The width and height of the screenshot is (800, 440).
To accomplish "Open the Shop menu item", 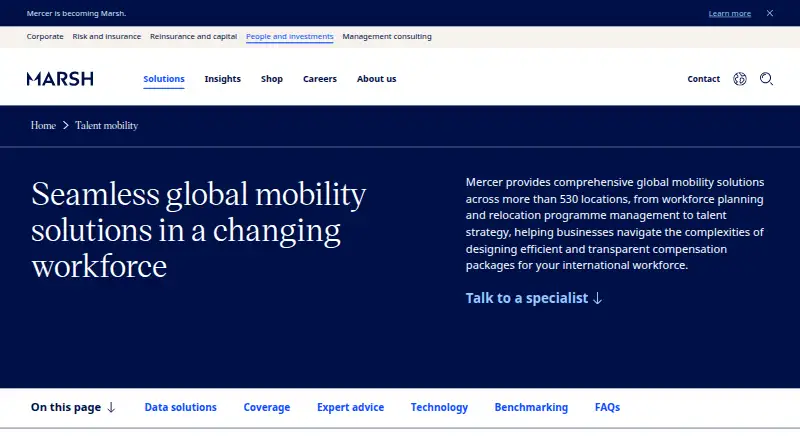I will click(272, 79).
